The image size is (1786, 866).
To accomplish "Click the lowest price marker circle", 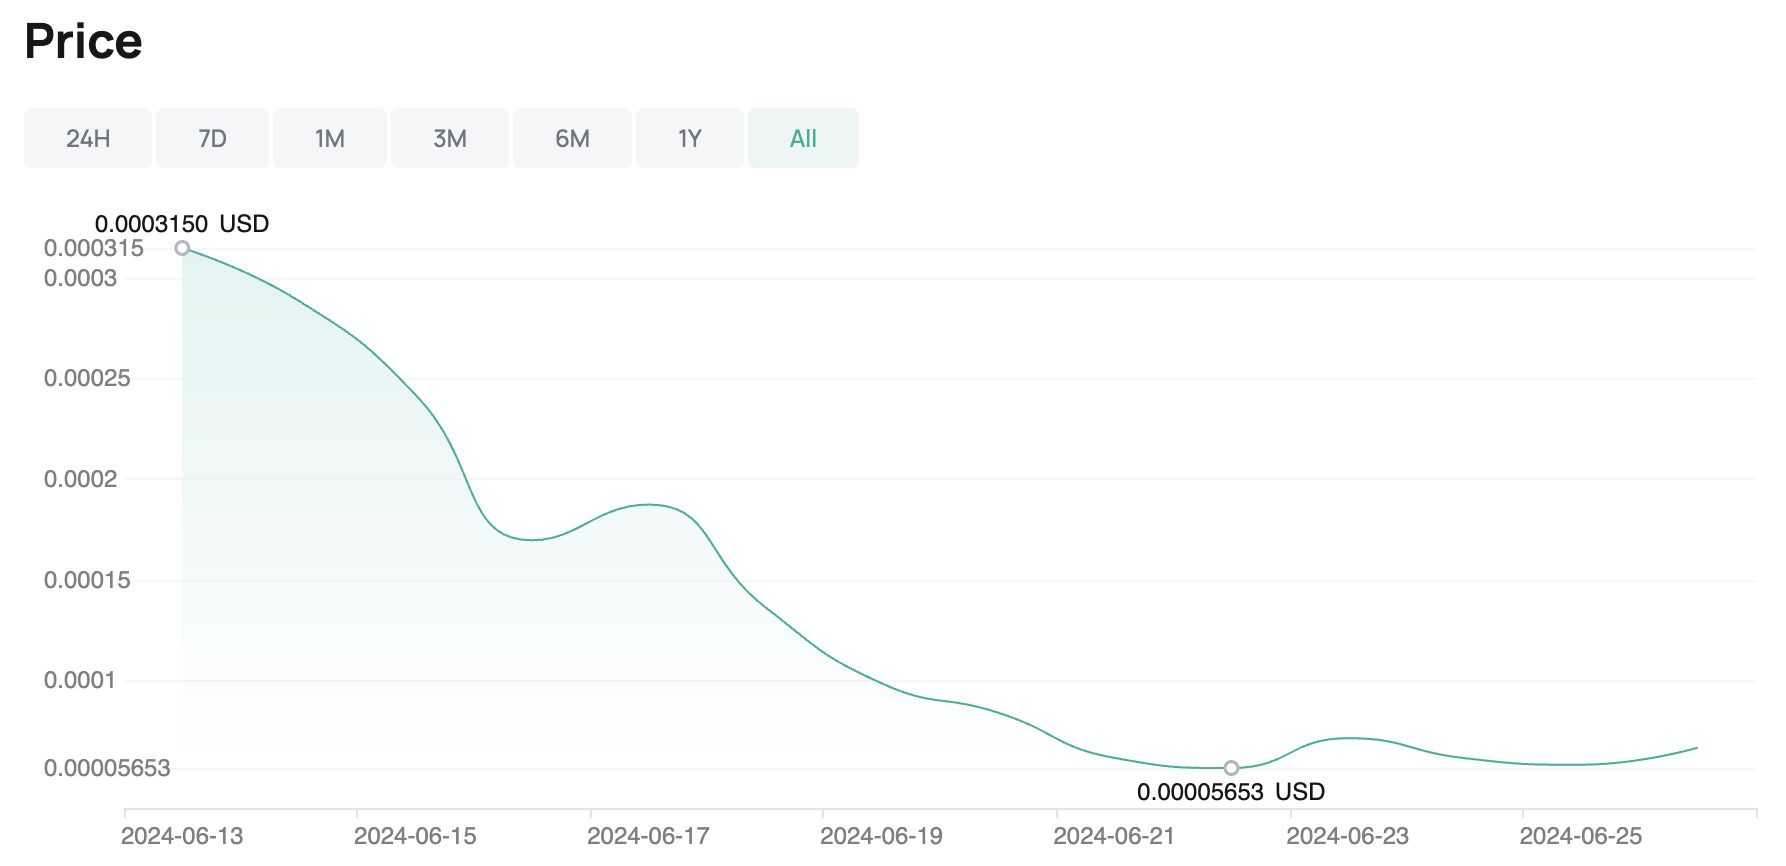I will tap(1231, 768).
